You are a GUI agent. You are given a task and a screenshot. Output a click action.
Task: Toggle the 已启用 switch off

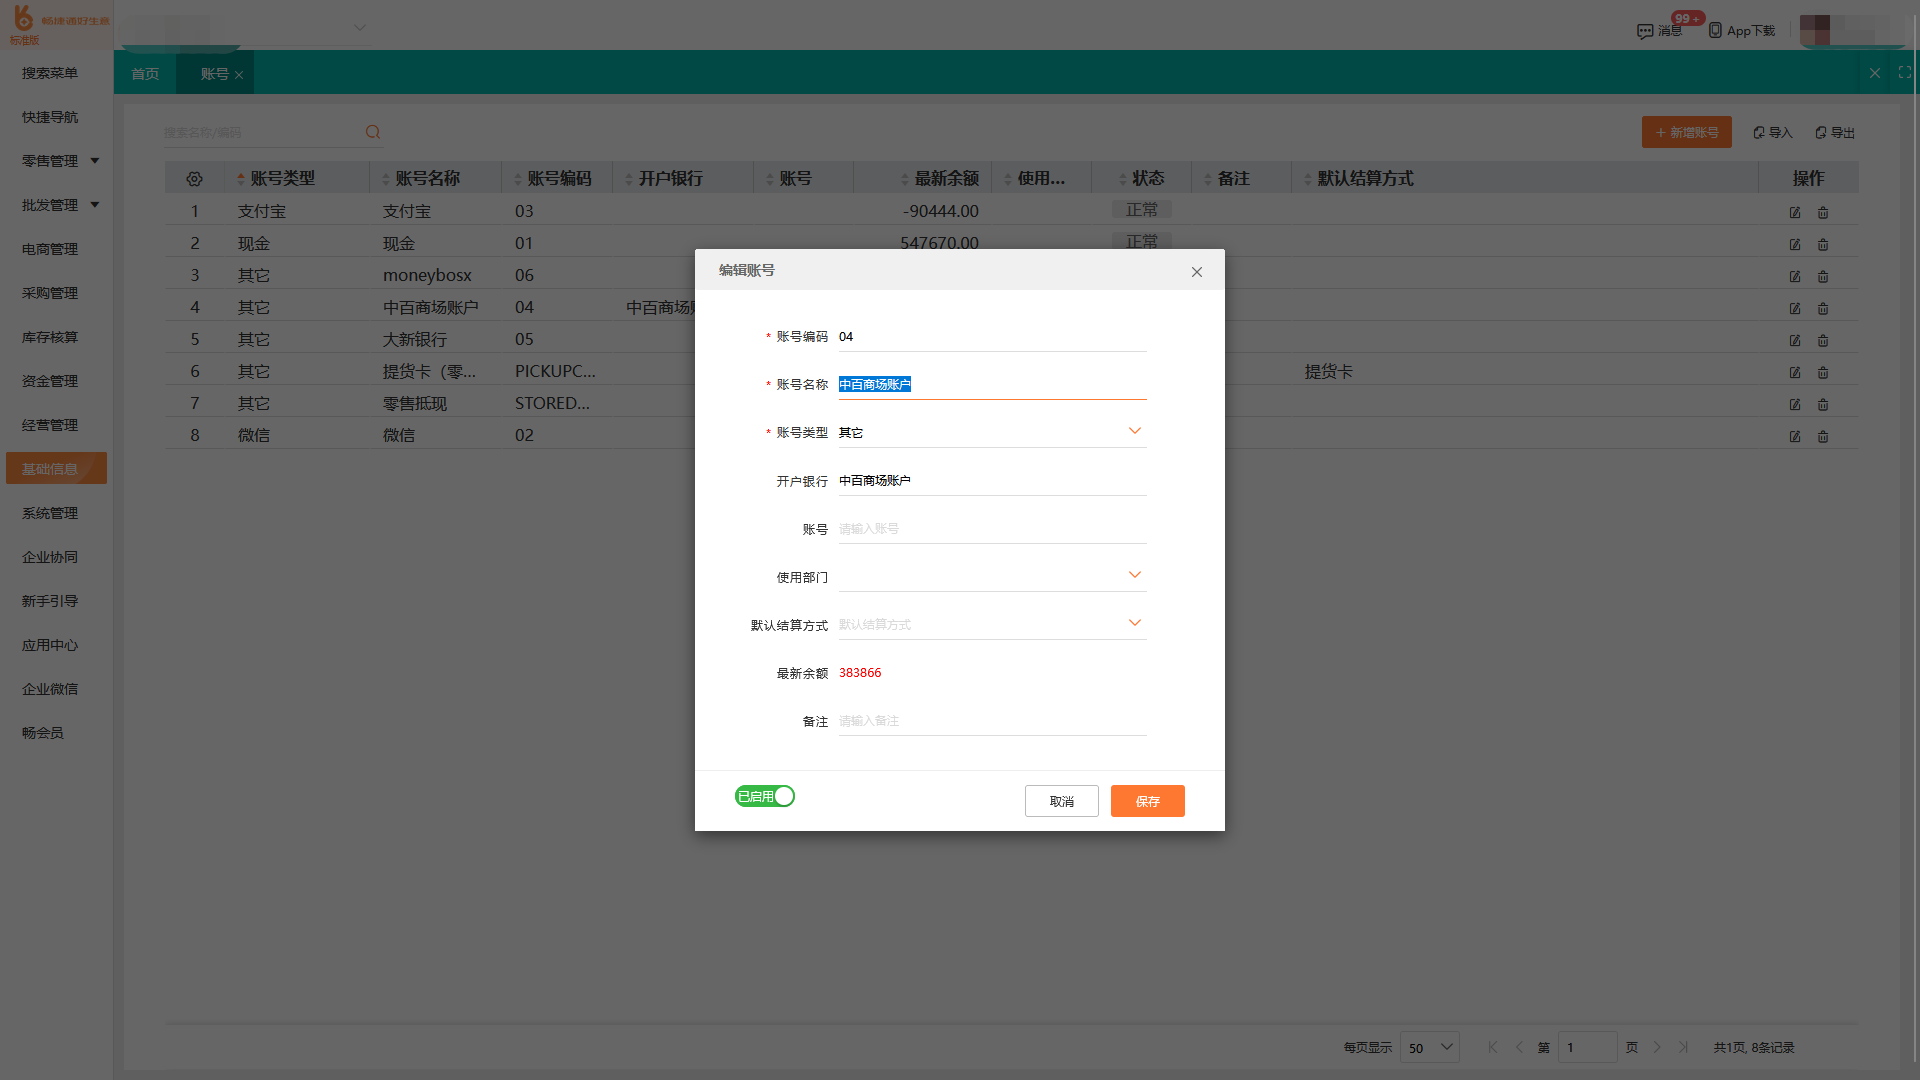[x=765, y=795]
